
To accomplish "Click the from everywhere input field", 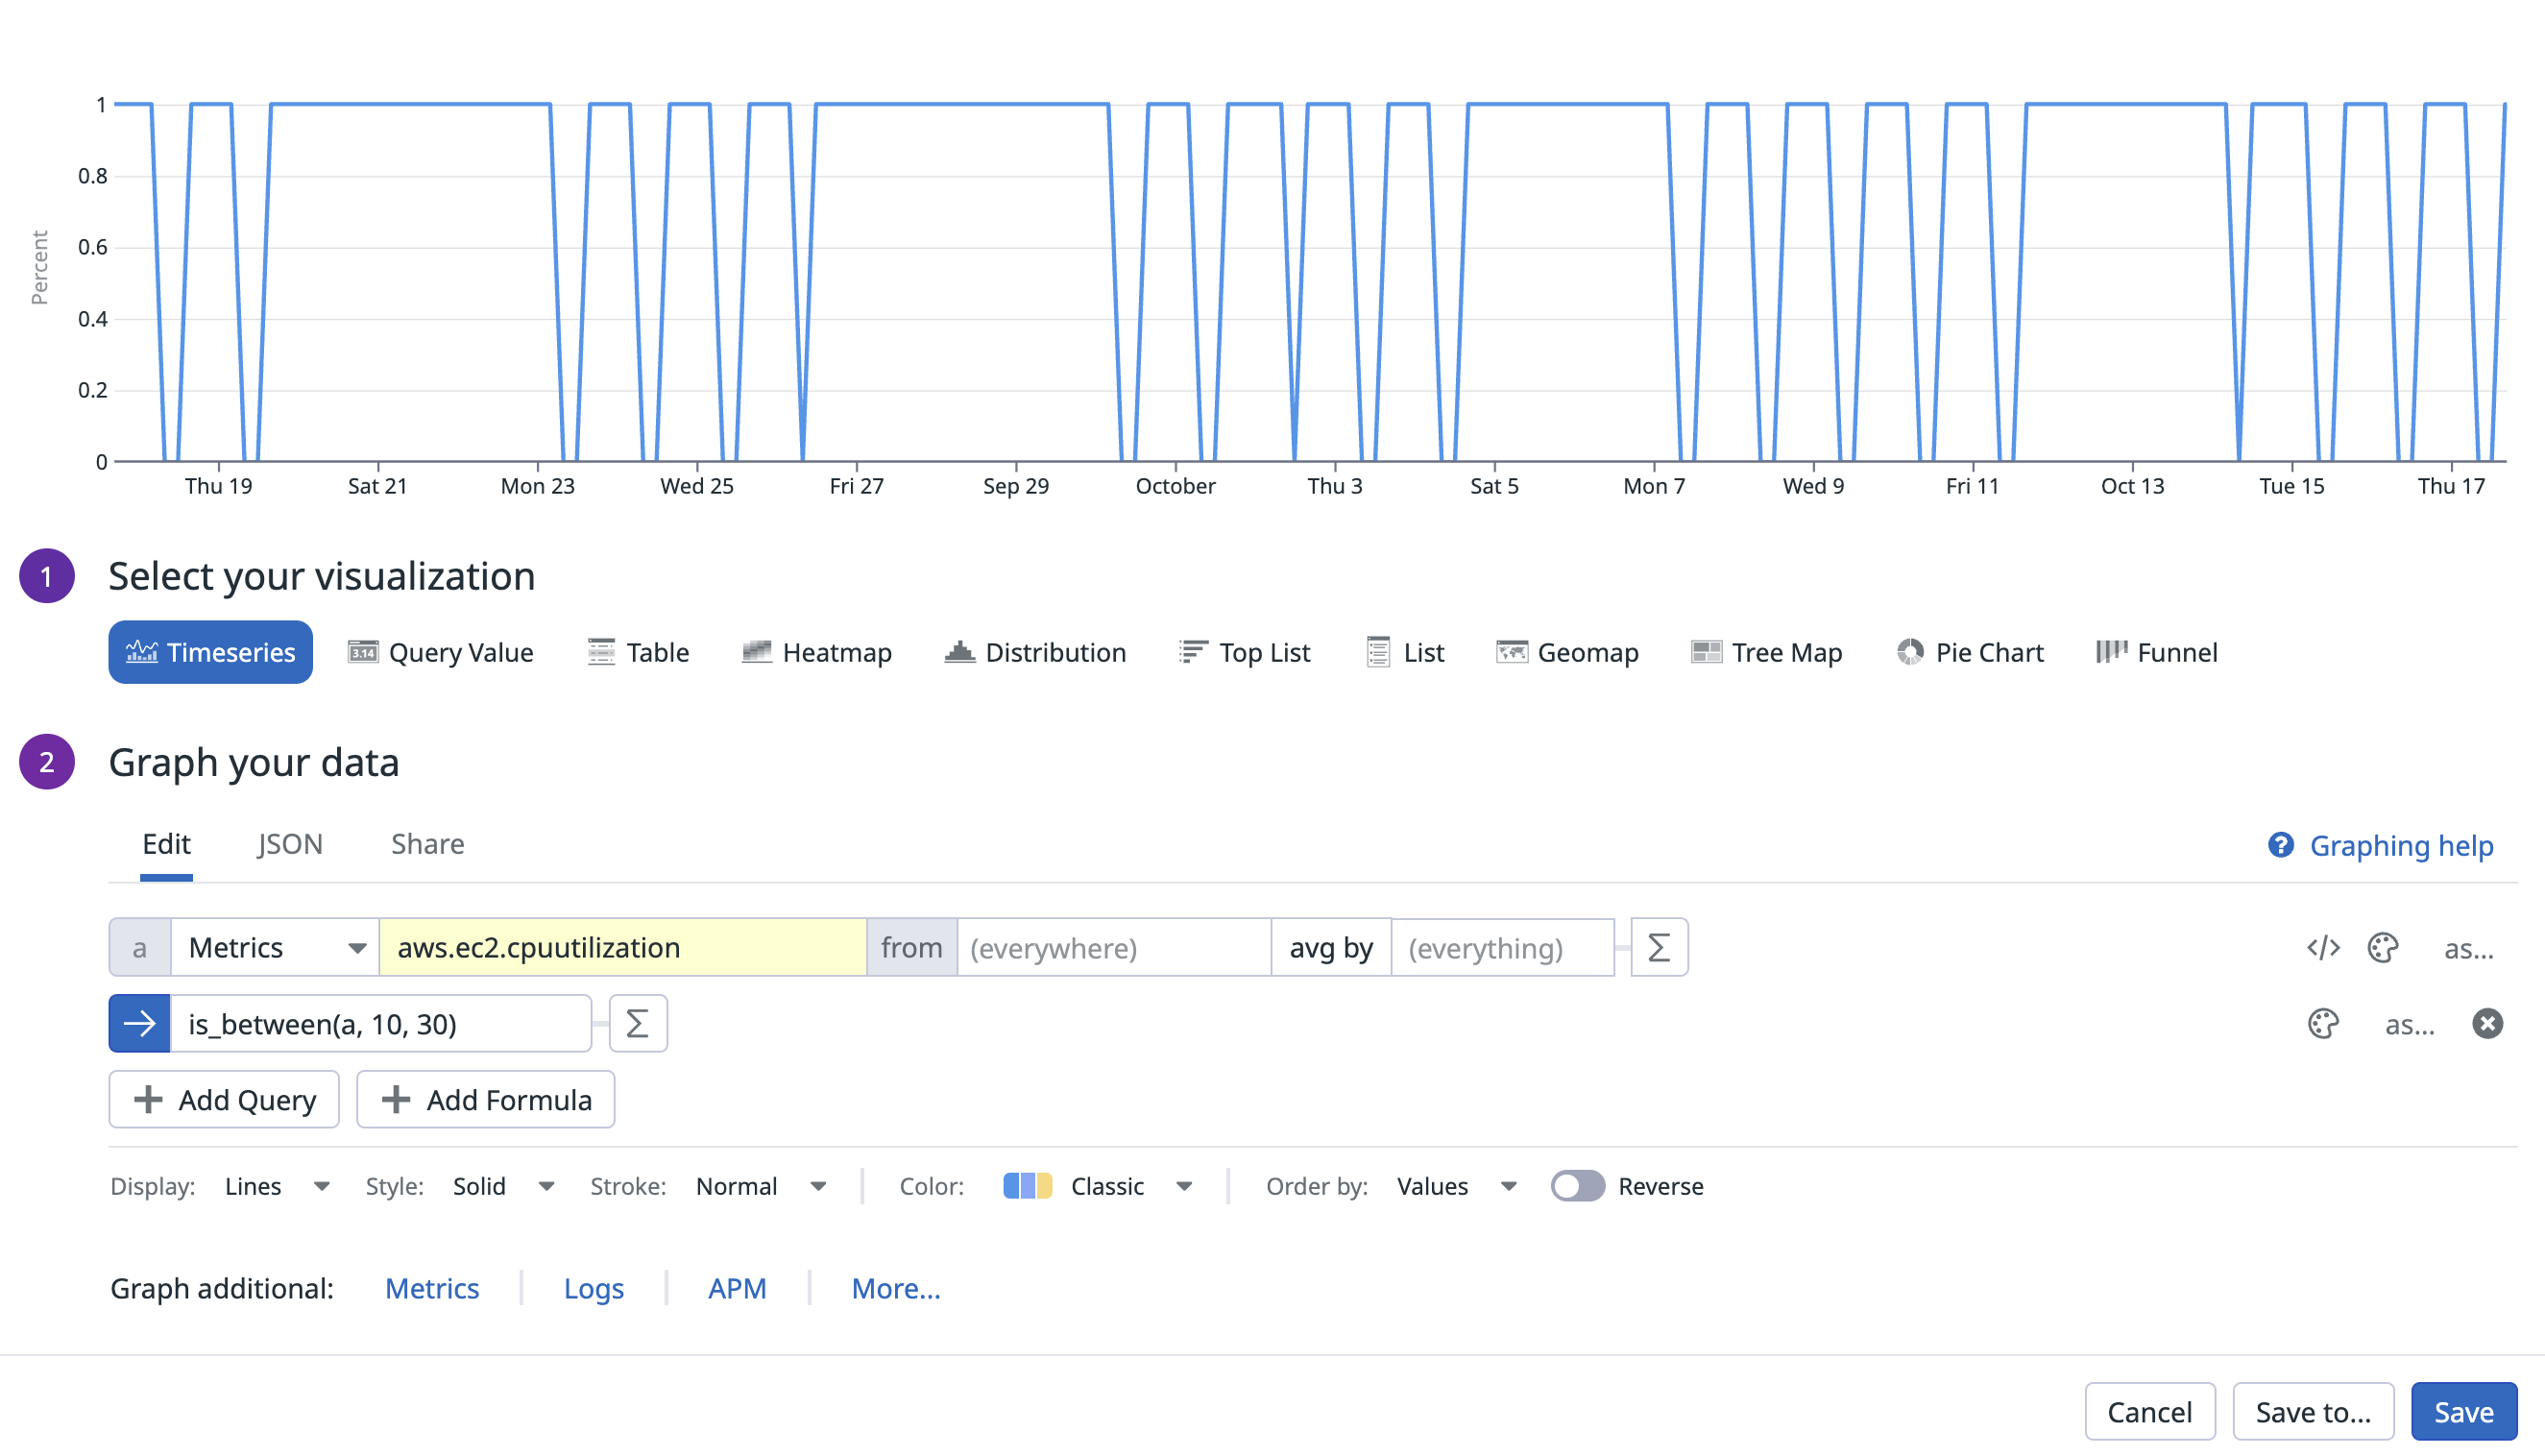I will (1112, 947).
